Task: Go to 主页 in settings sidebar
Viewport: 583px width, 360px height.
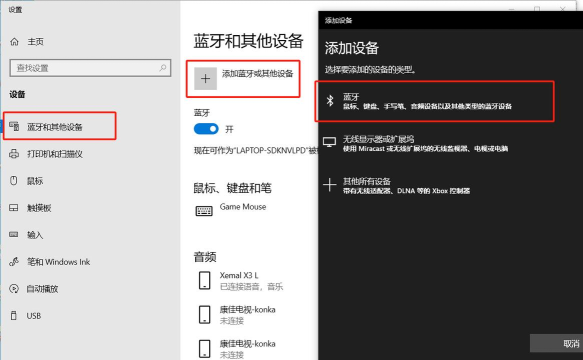Action: 35,42
